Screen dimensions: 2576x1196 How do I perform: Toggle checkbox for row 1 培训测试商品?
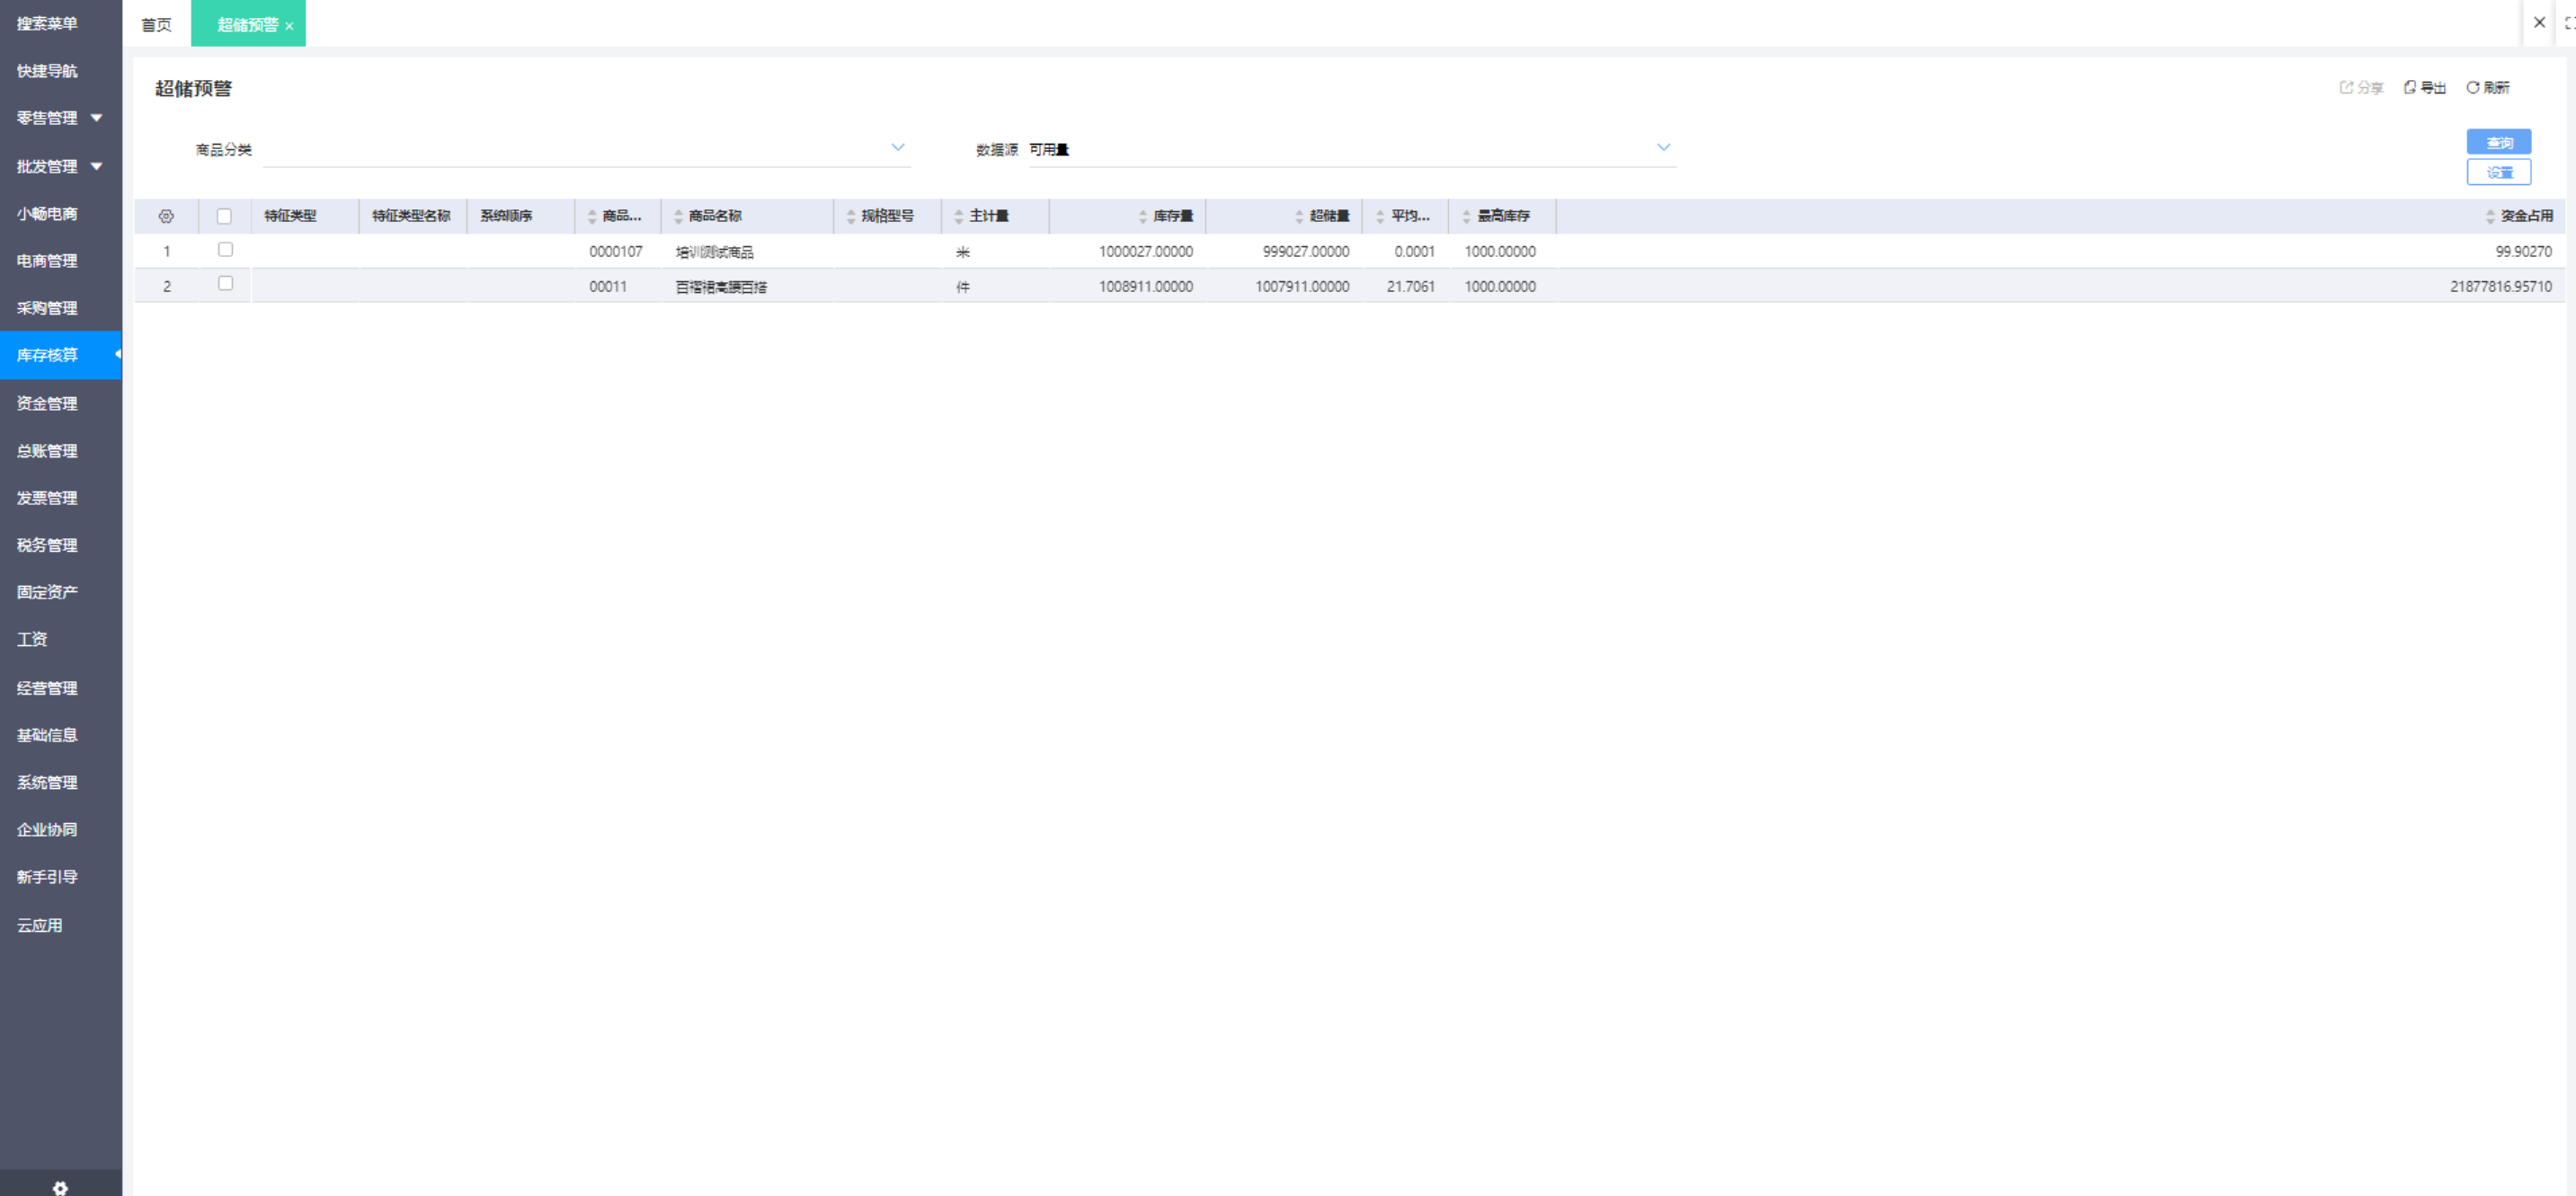pos(225,250)
